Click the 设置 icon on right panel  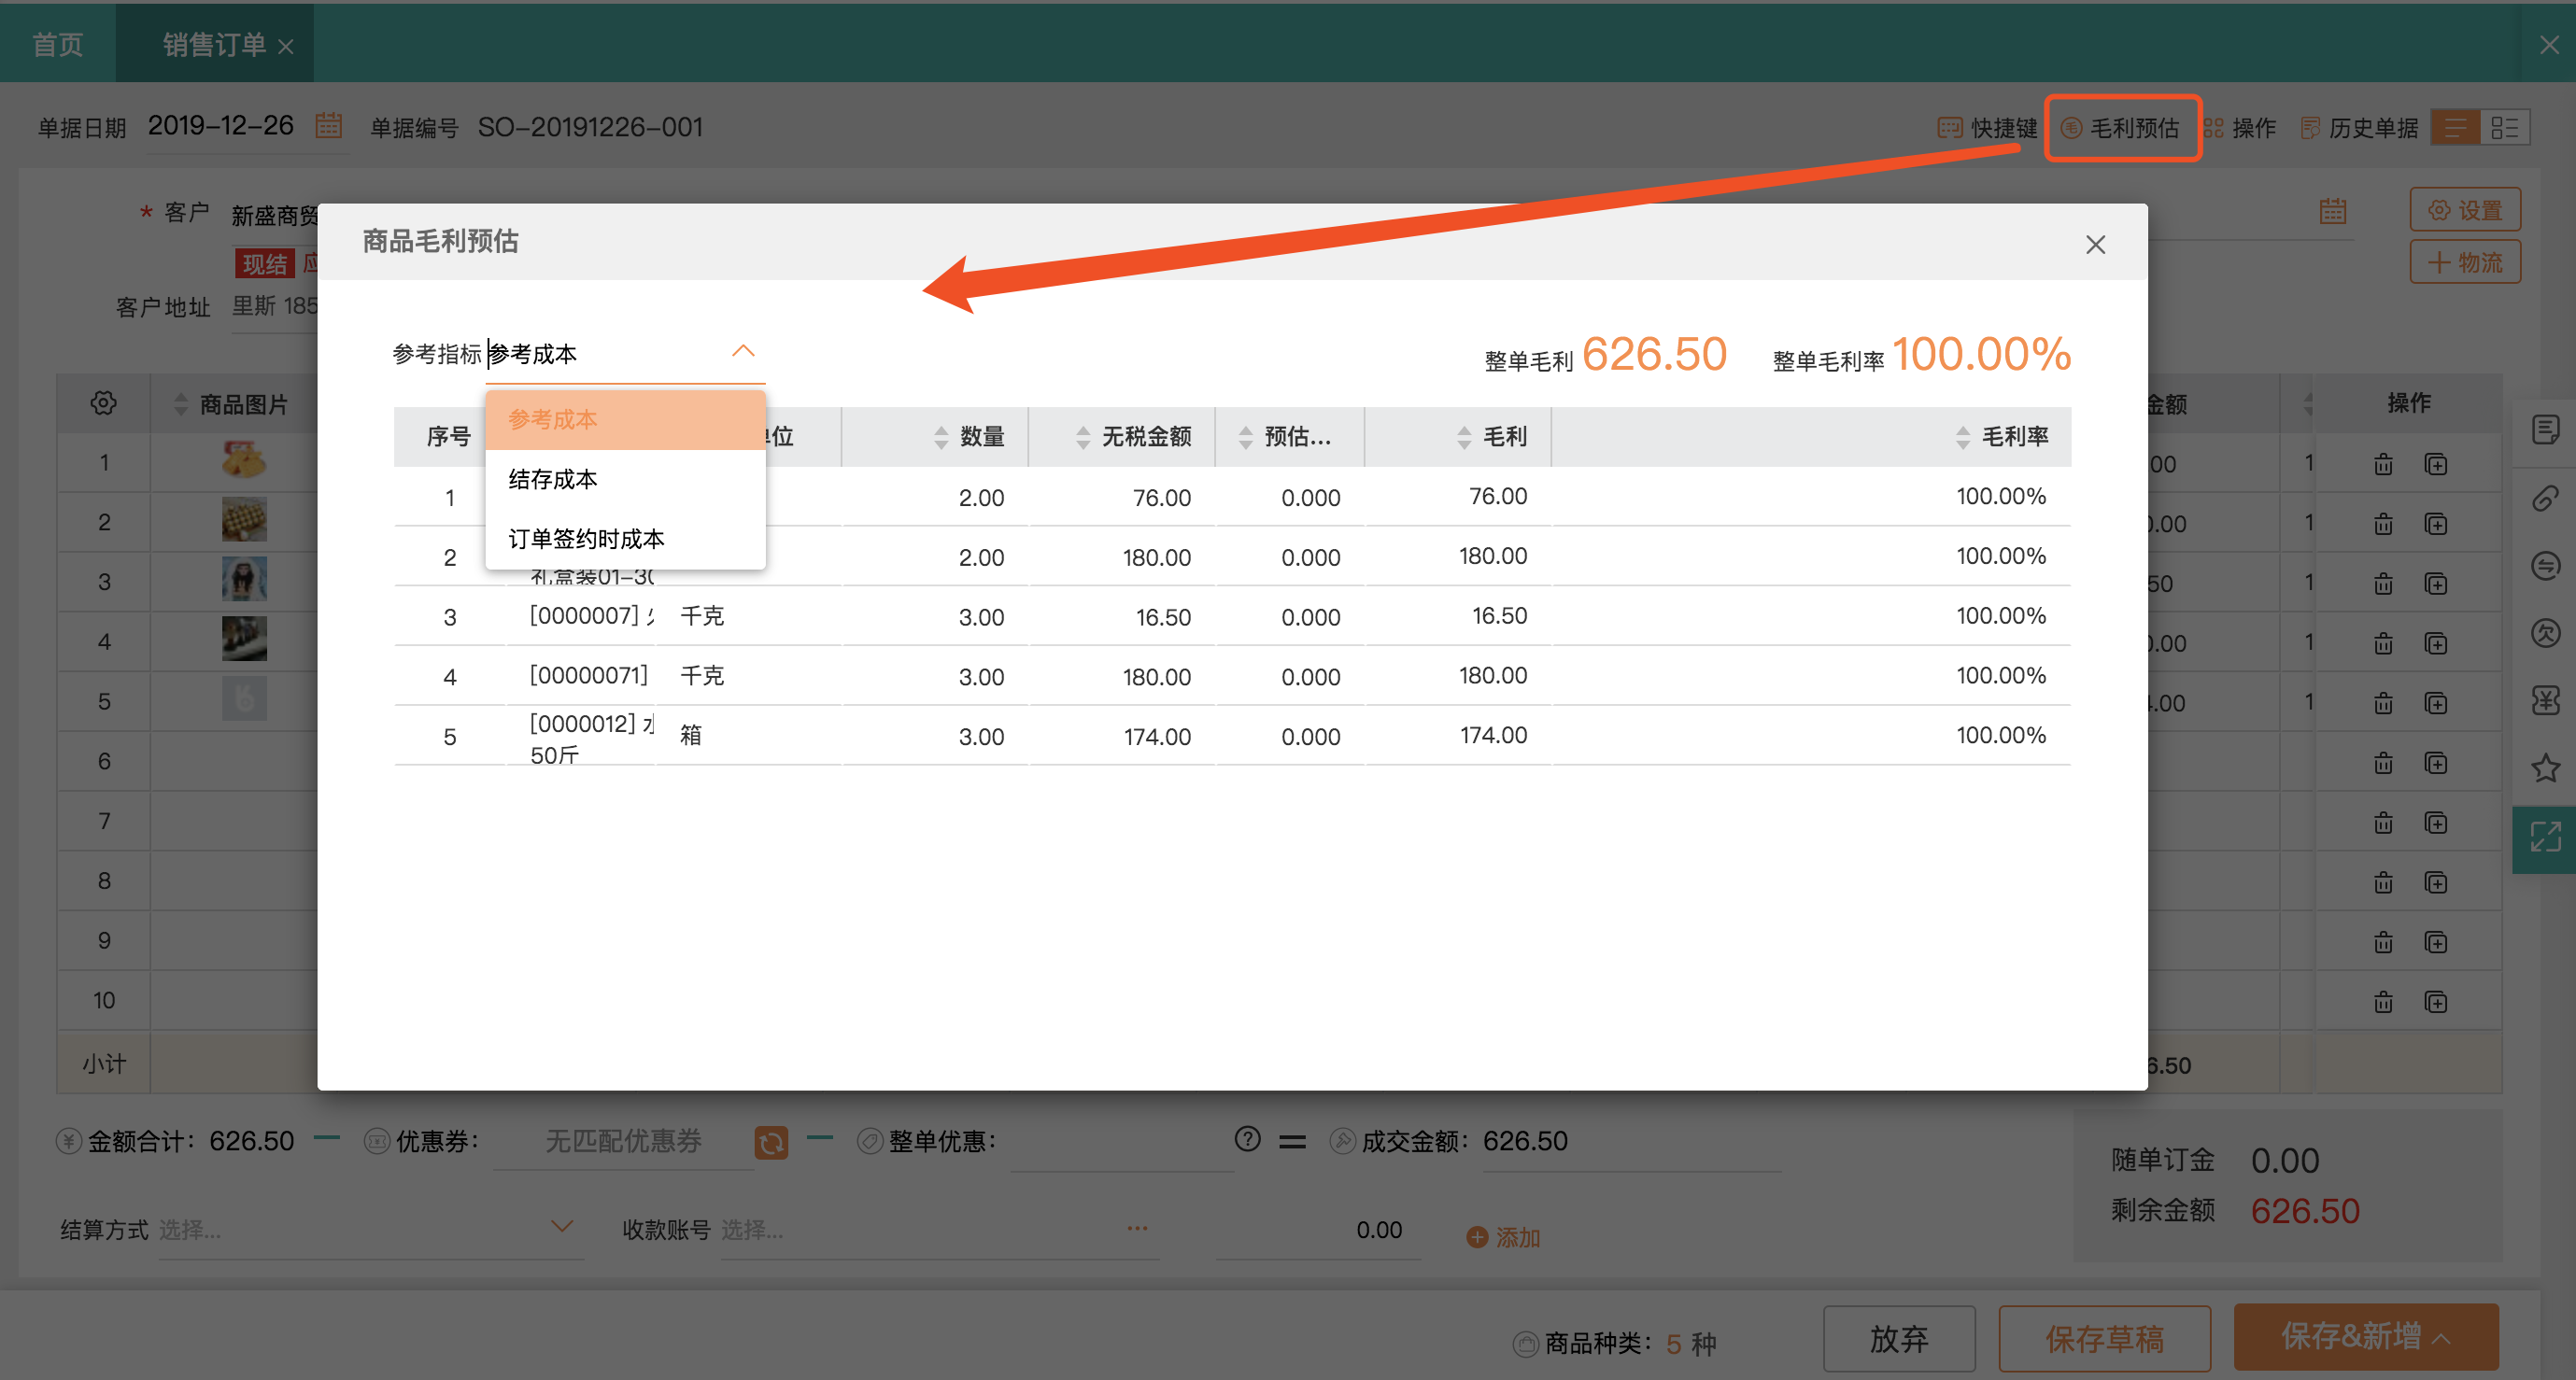(x=2465, y=209)
